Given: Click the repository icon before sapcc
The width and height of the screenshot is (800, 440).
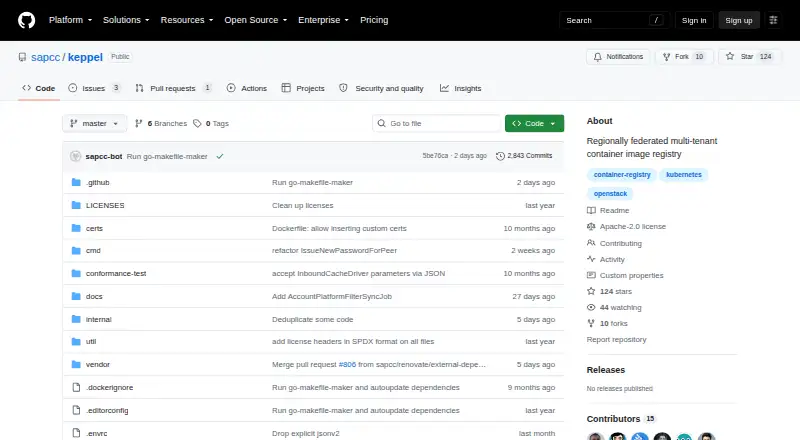Looking at the screenshot, I should click(22, 57).
